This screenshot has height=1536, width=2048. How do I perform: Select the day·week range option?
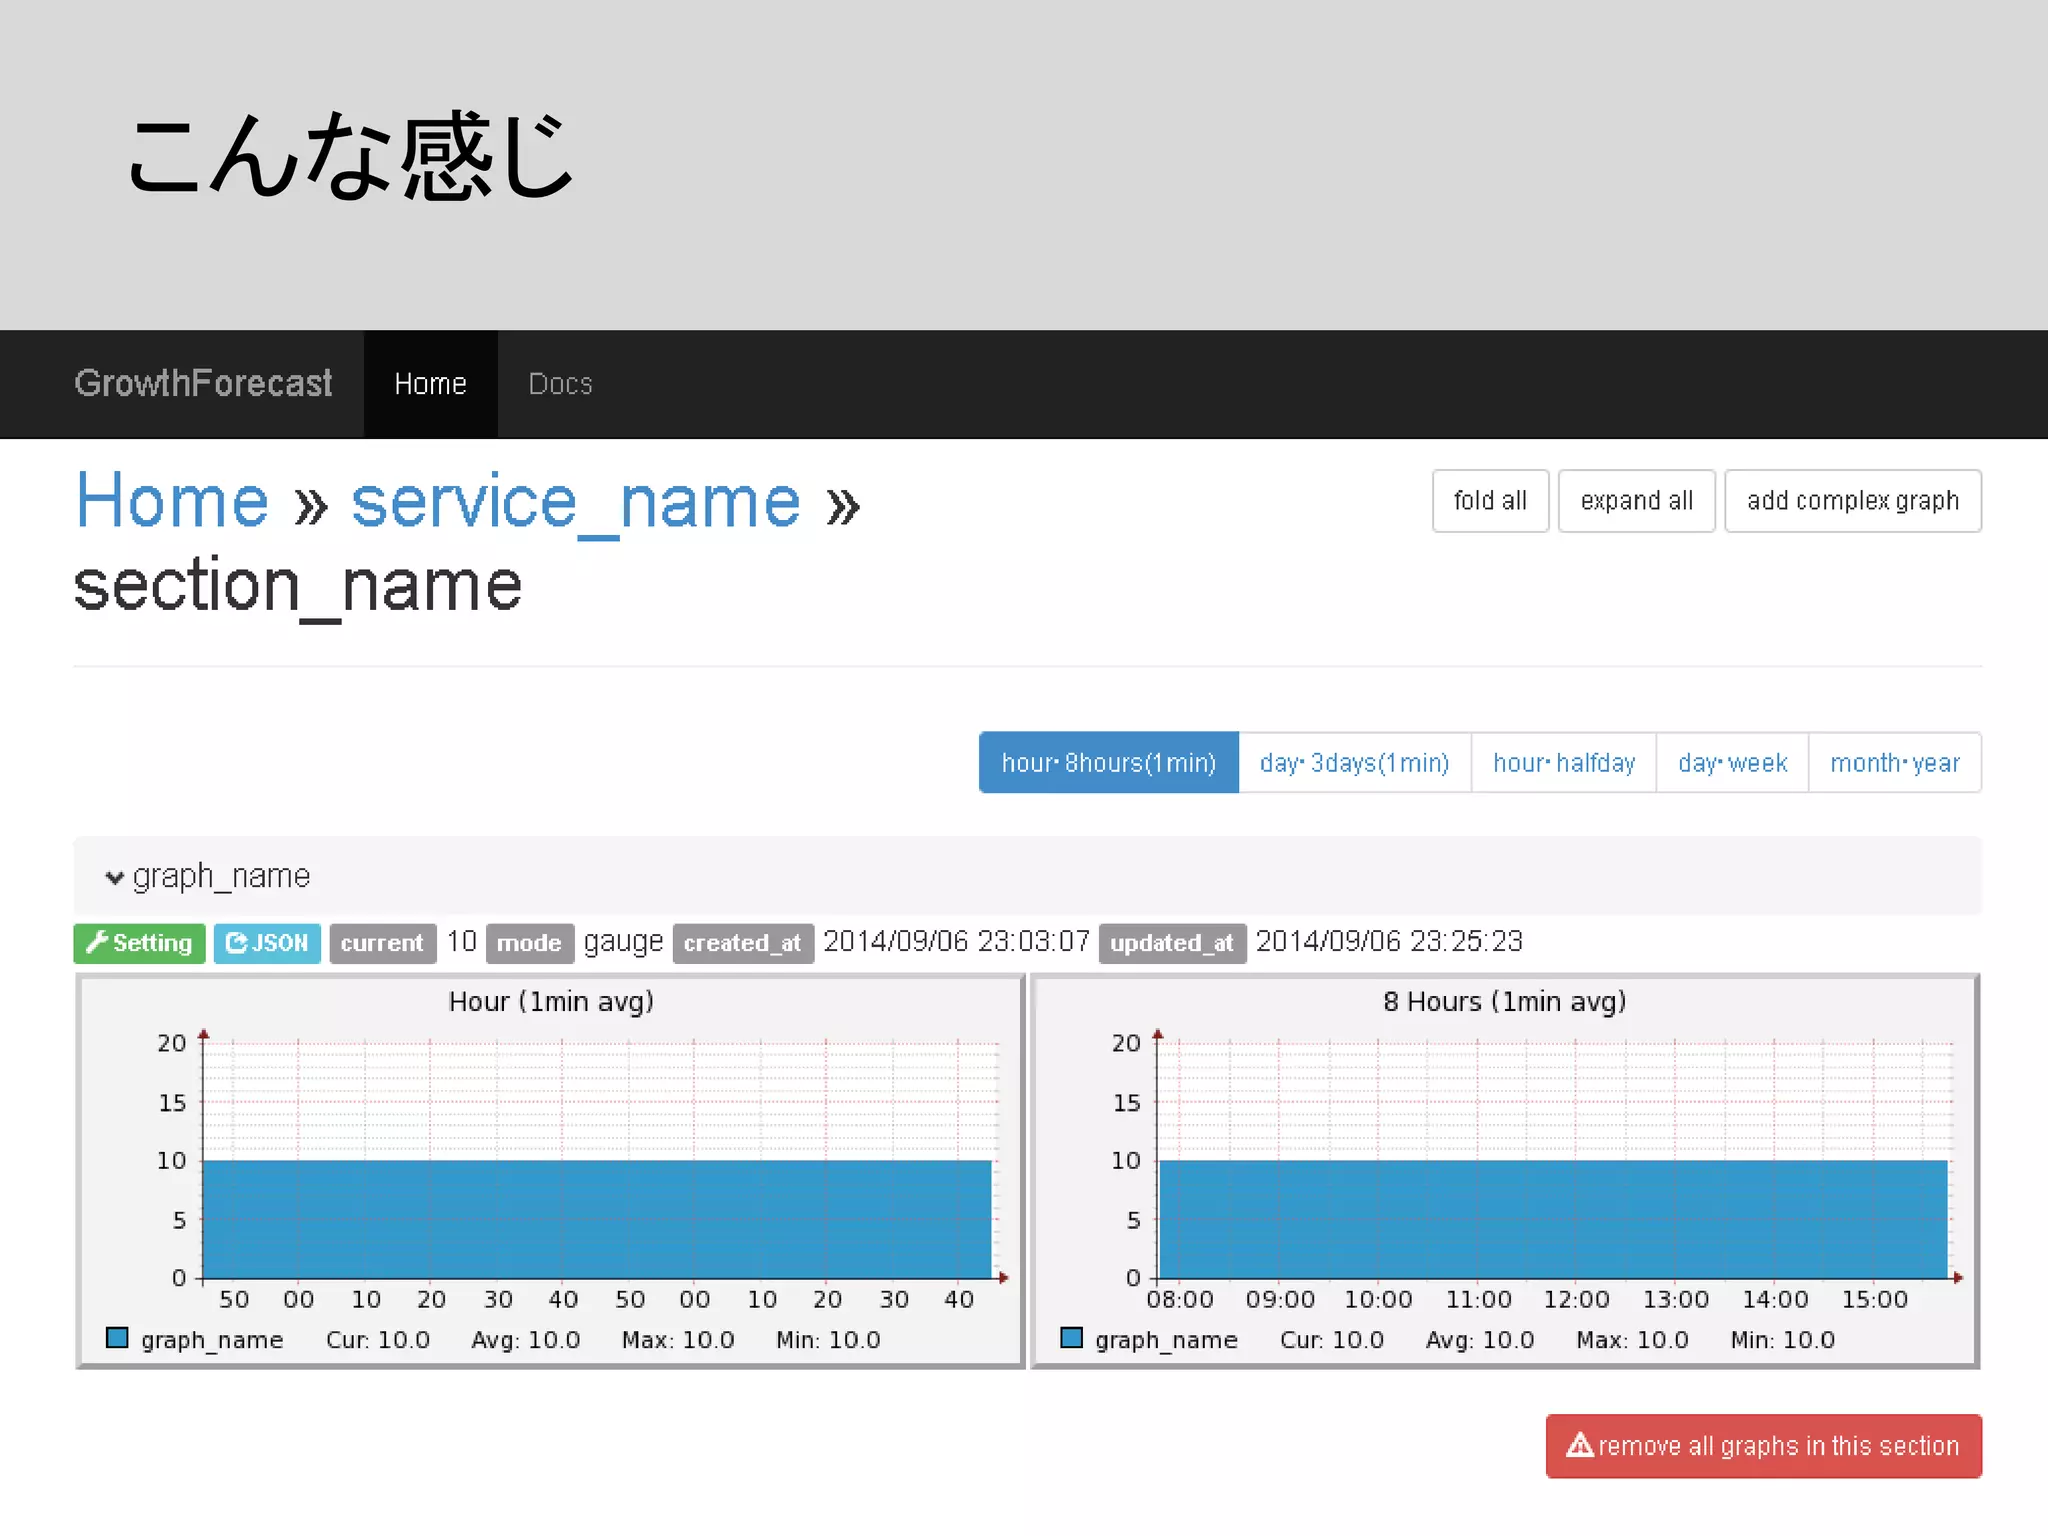(x=1732, y=763)
